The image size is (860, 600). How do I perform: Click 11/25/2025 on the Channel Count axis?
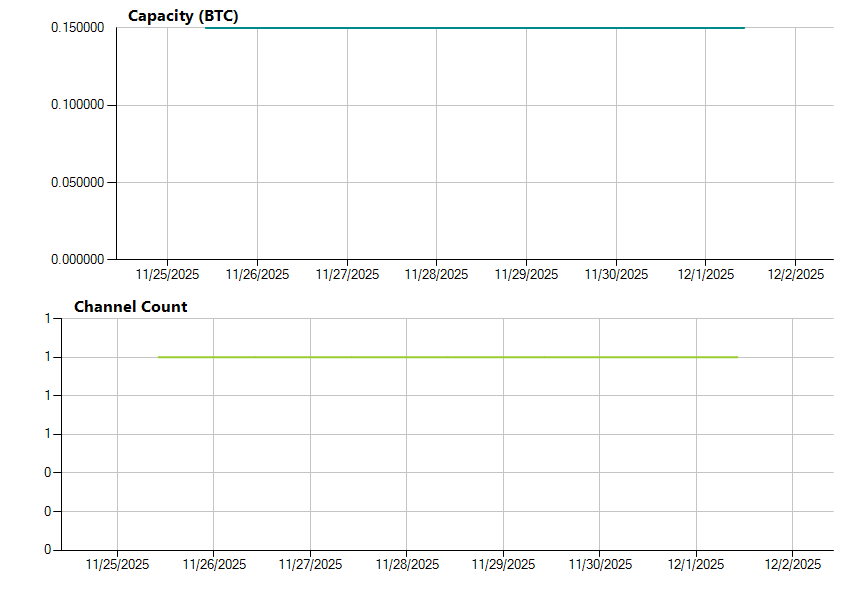[117, 565]
